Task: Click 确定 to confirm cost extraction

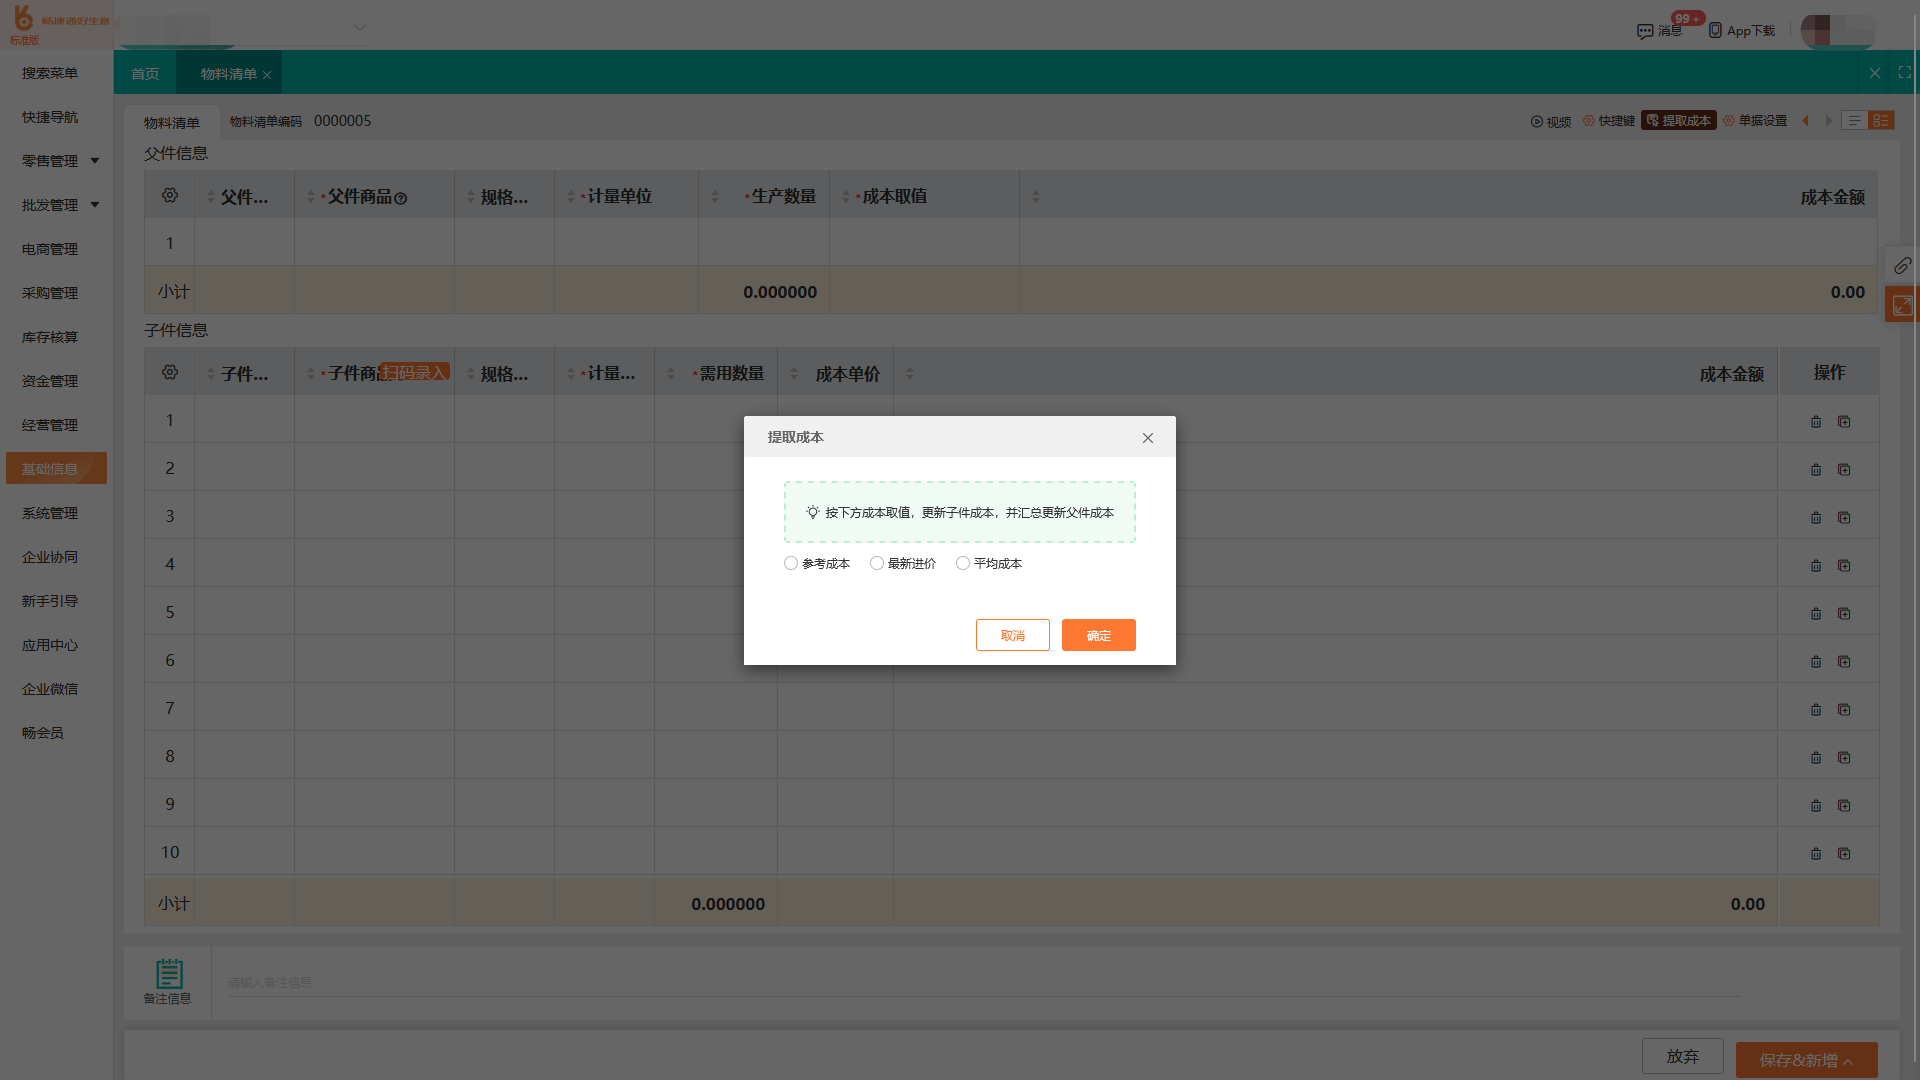Action: coord(1098,634)
